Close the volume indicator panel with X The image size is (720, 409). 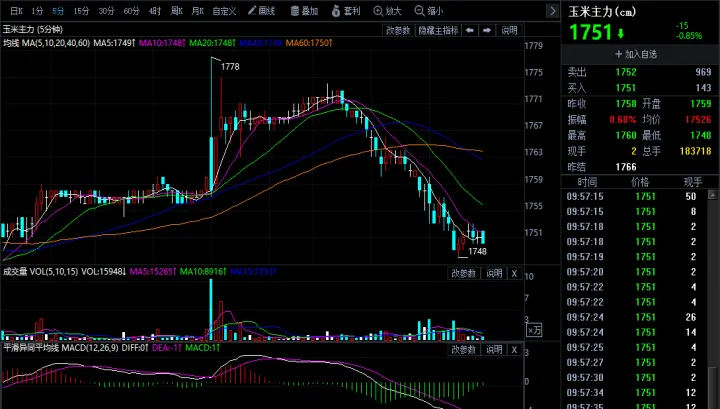tap(514, 273)
